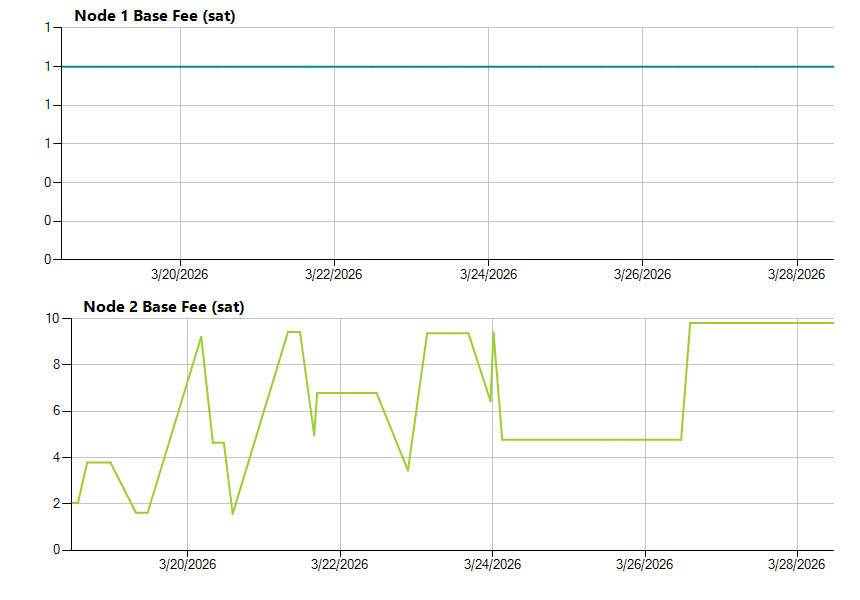Select the 3/22/2026 date label in Node 2 chart
Viewport: 860px width, 600px height.
point(340,565)
